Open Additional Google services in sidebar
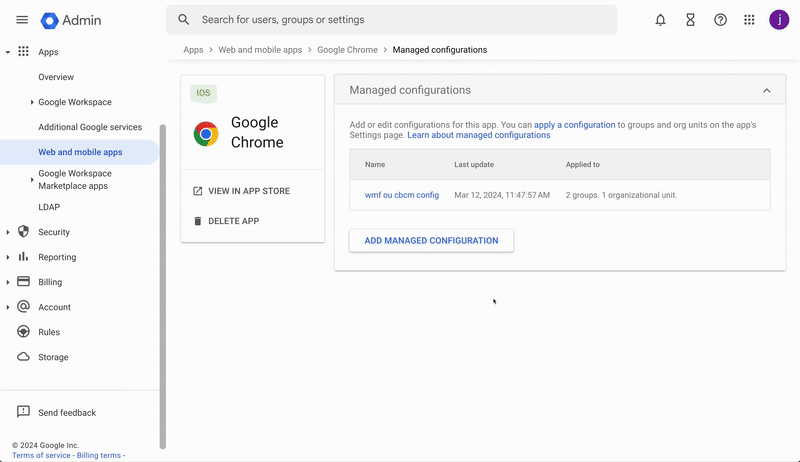Image resolution: width=800 pixels, height=462 pixels. 90,127
